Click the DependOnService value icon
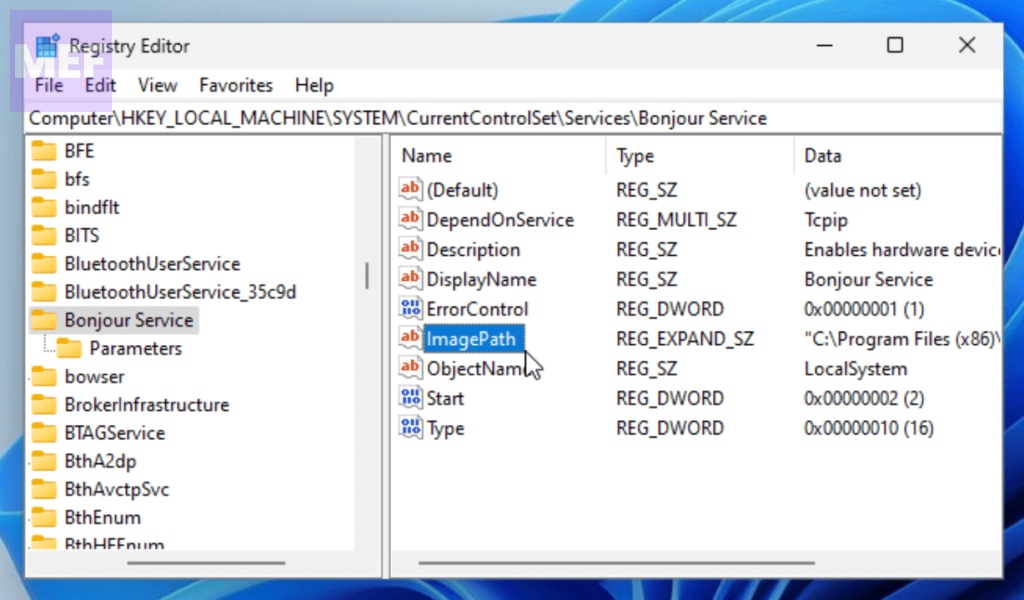 (410, 220)
